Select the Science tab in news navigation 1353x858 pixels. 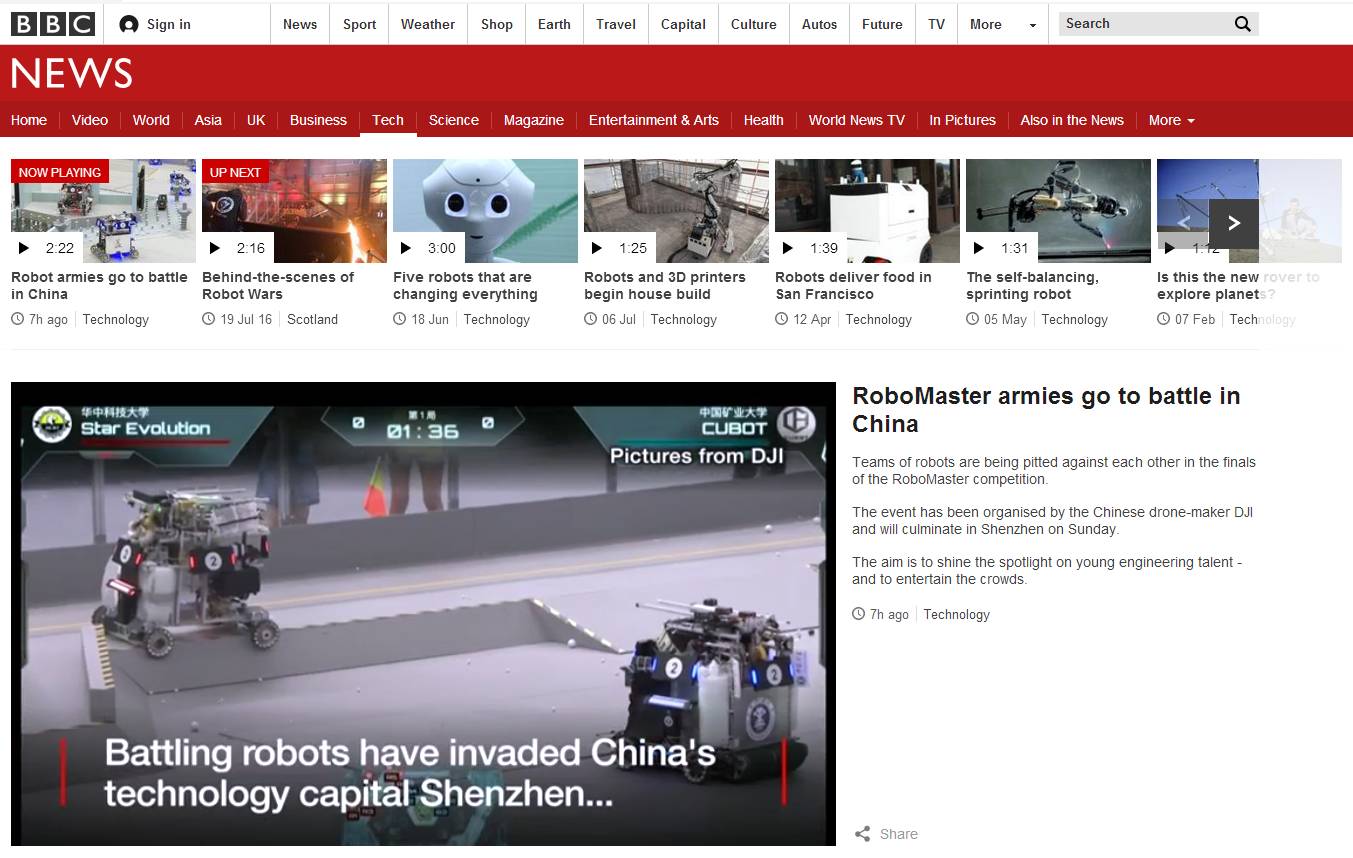tap(453, 120)
